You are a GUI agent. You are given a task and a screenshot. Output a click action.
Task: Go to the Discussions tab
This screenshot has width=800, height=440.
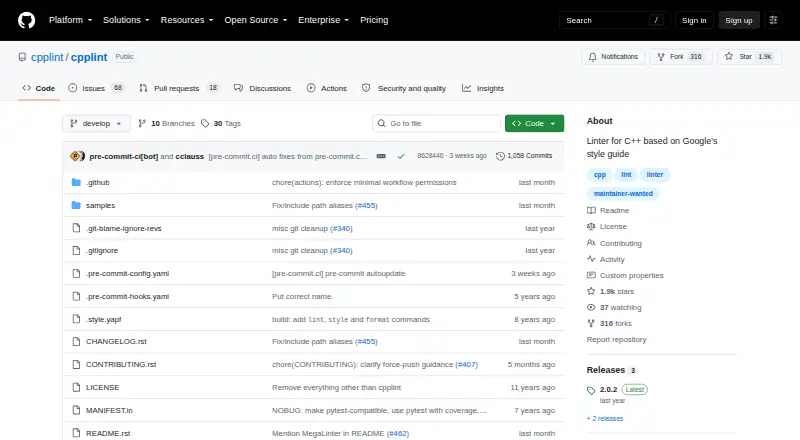[262, 88]
